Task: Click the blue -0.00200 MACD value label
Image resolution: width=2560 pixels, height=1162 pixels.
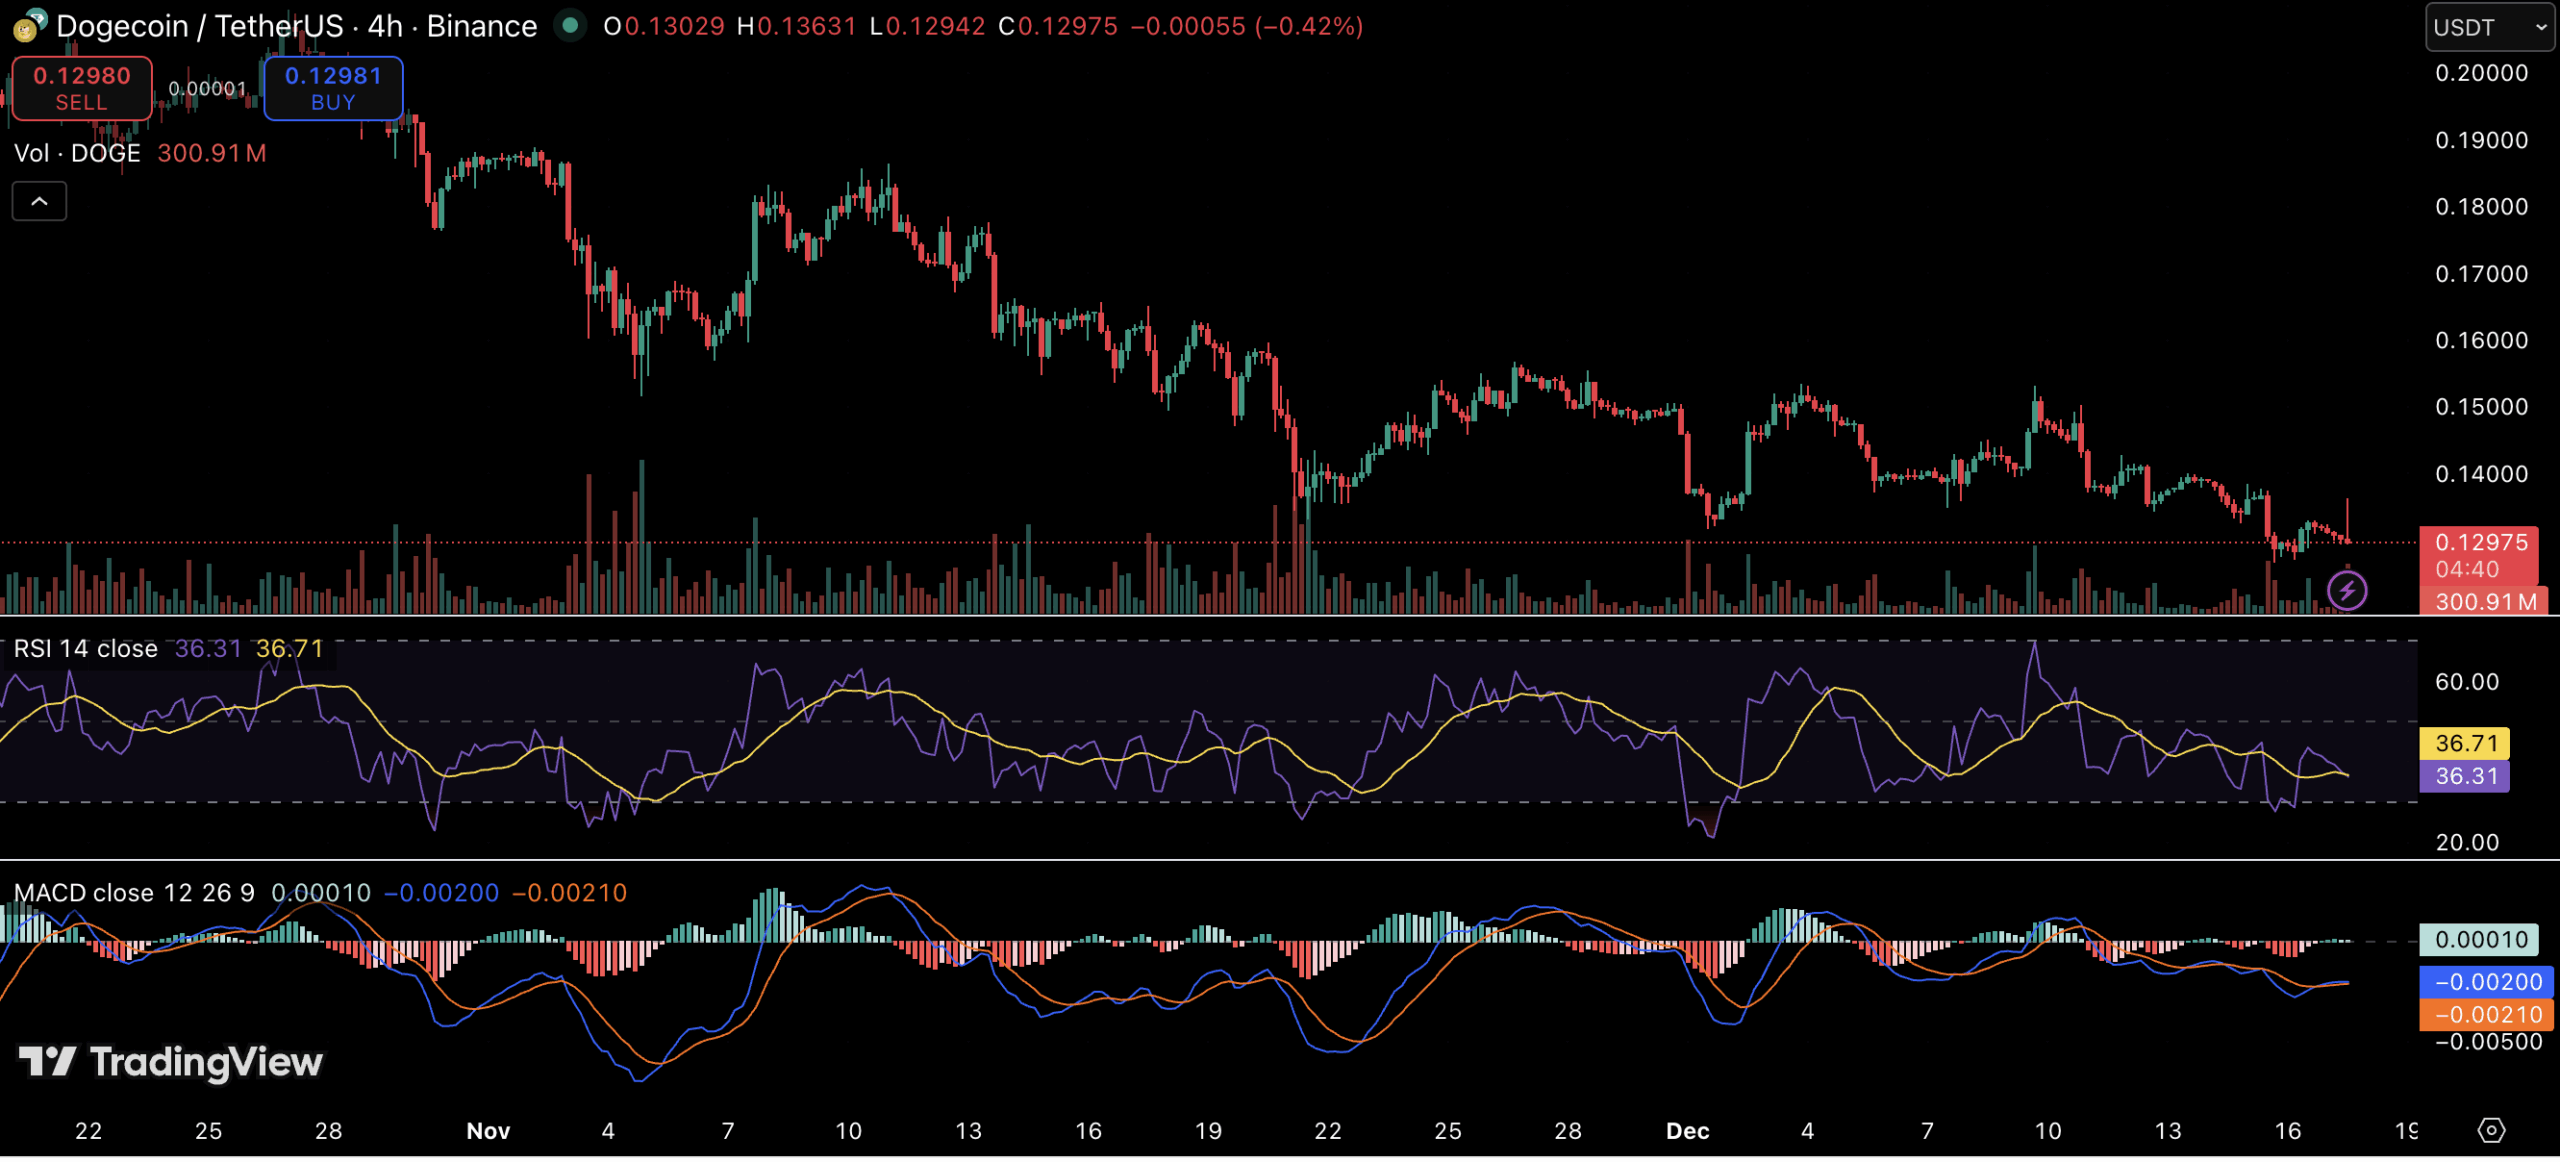Action: [2486, 982]
